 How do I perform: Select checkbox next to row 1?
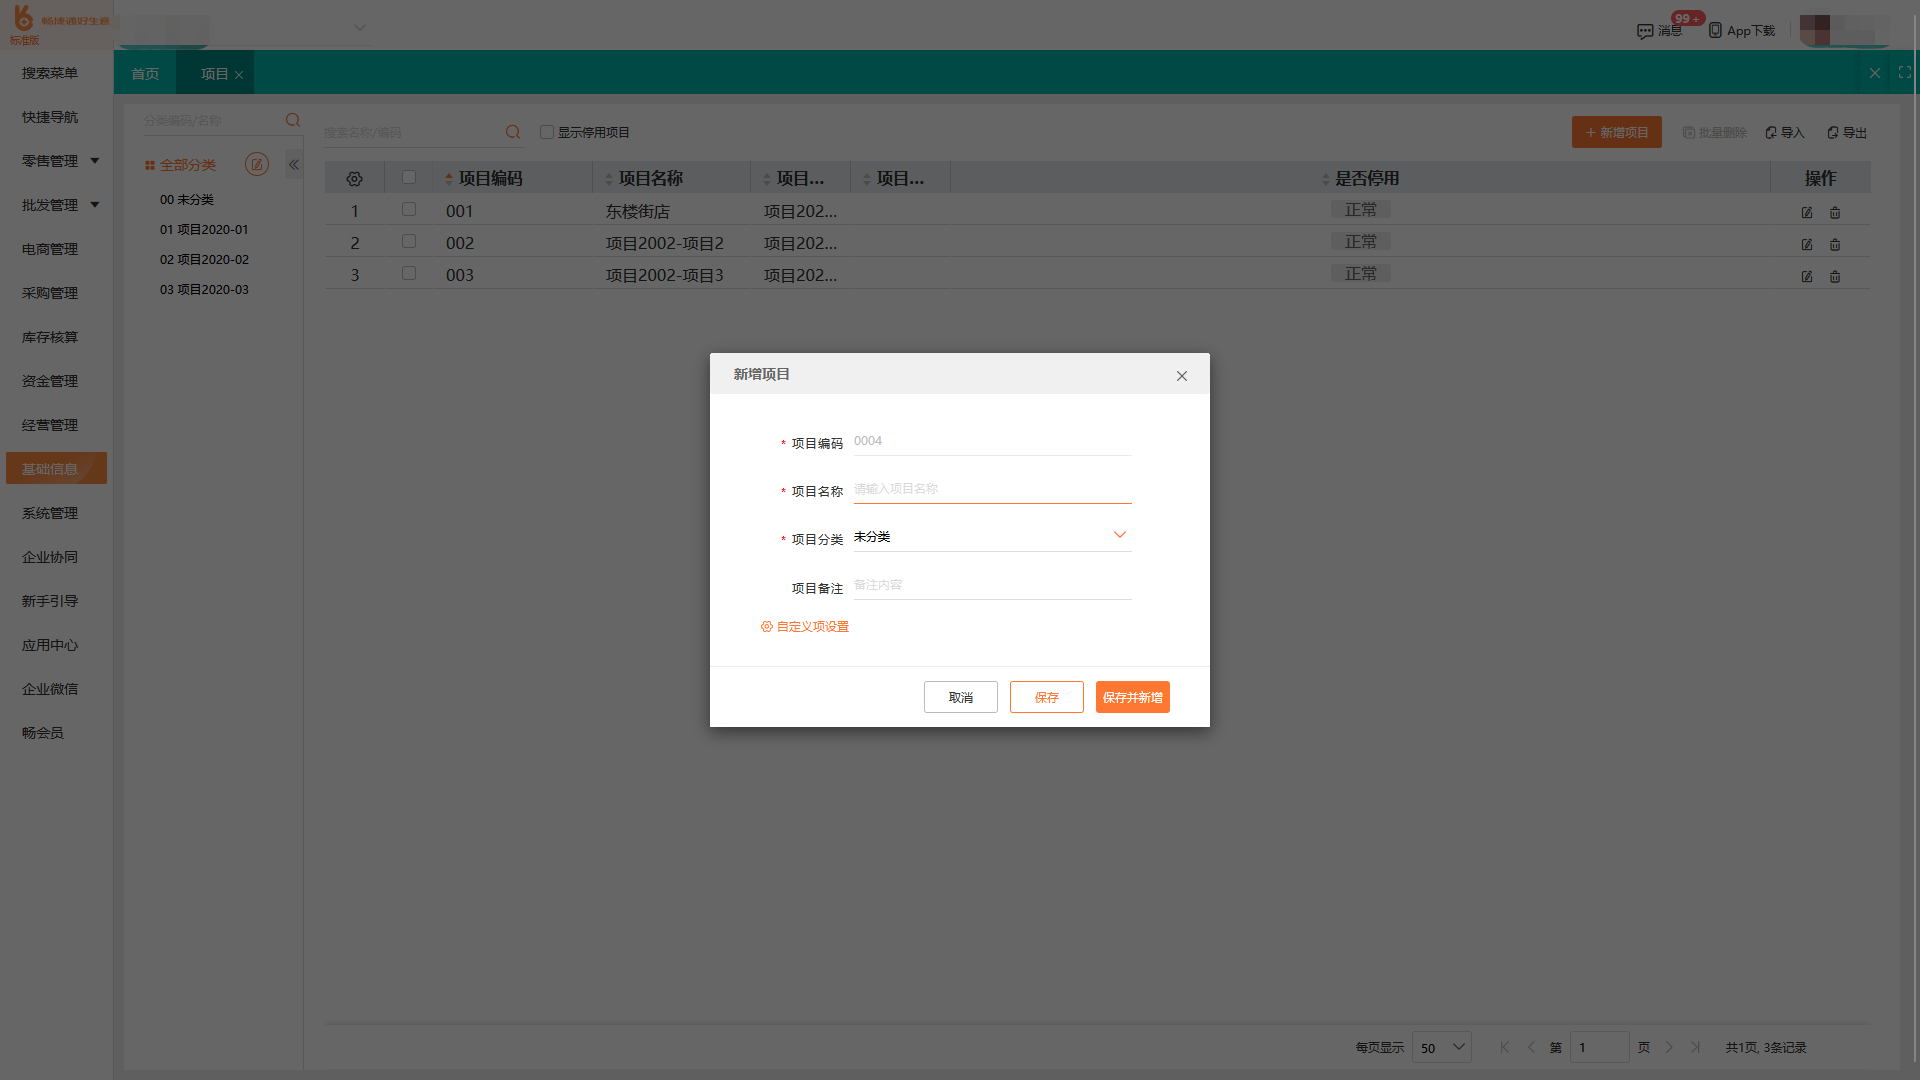tap(409, 208)
